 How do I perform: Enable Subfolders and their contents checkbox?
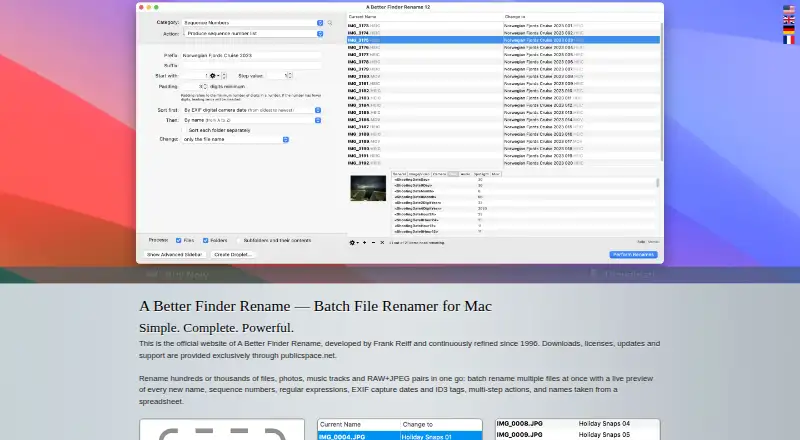click(238, 240)
